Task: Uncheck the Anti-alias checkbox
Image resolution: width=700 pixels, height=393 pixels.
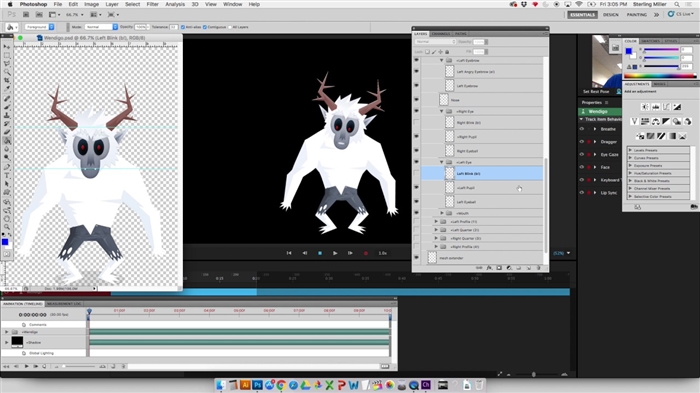Action: [x=183, y=27]
